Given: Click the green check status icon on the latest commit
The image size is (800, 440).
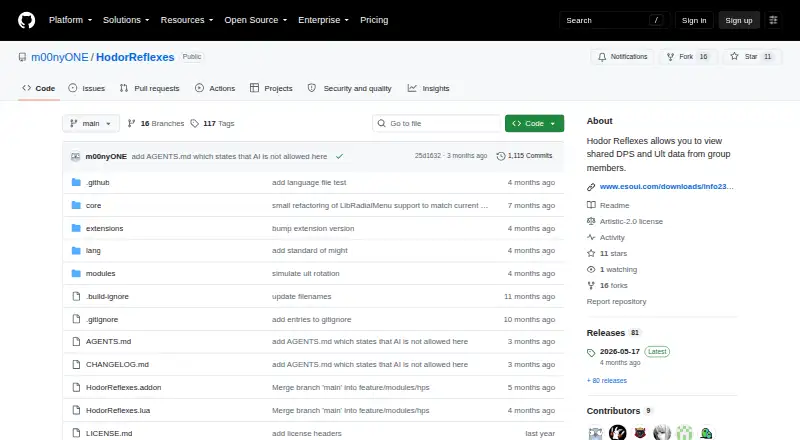Looking at the screenshot, I should click(339, 156).
